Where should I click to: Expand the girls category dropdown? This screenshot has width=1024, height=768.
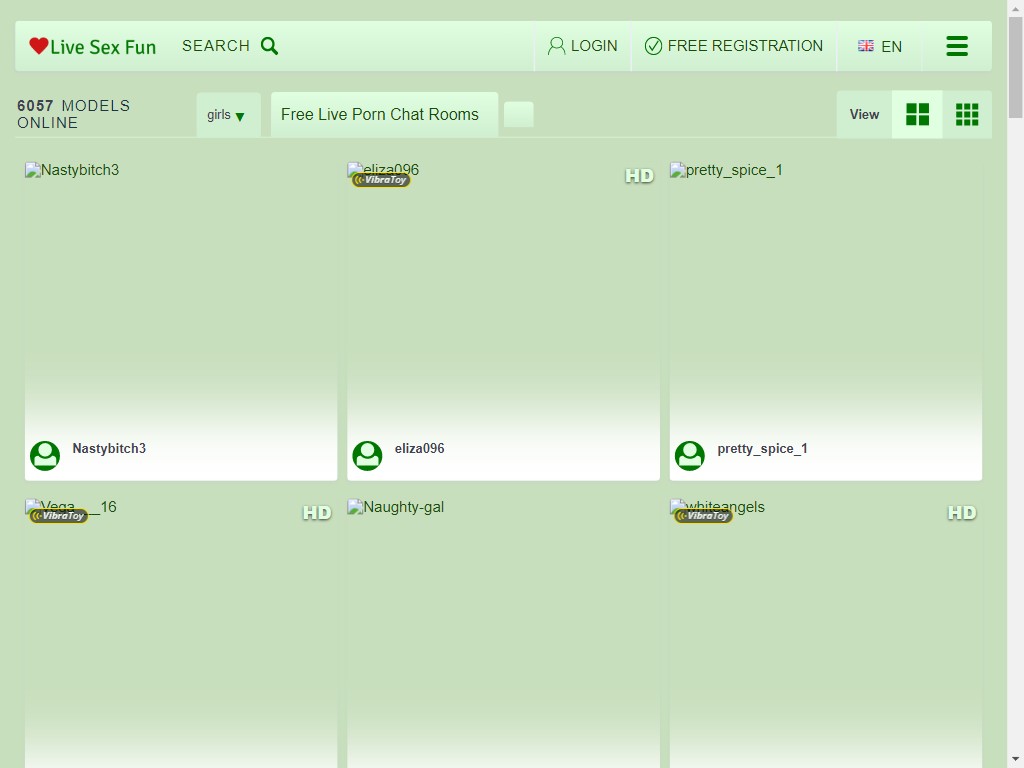227,115
